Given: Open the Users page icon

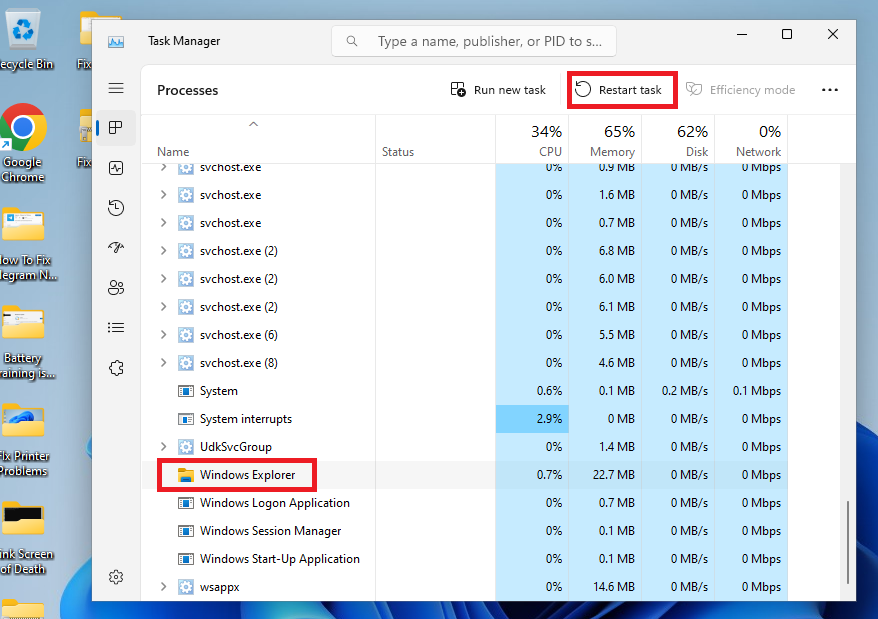Looking at the screenshot, I should [x=116, y=287].
